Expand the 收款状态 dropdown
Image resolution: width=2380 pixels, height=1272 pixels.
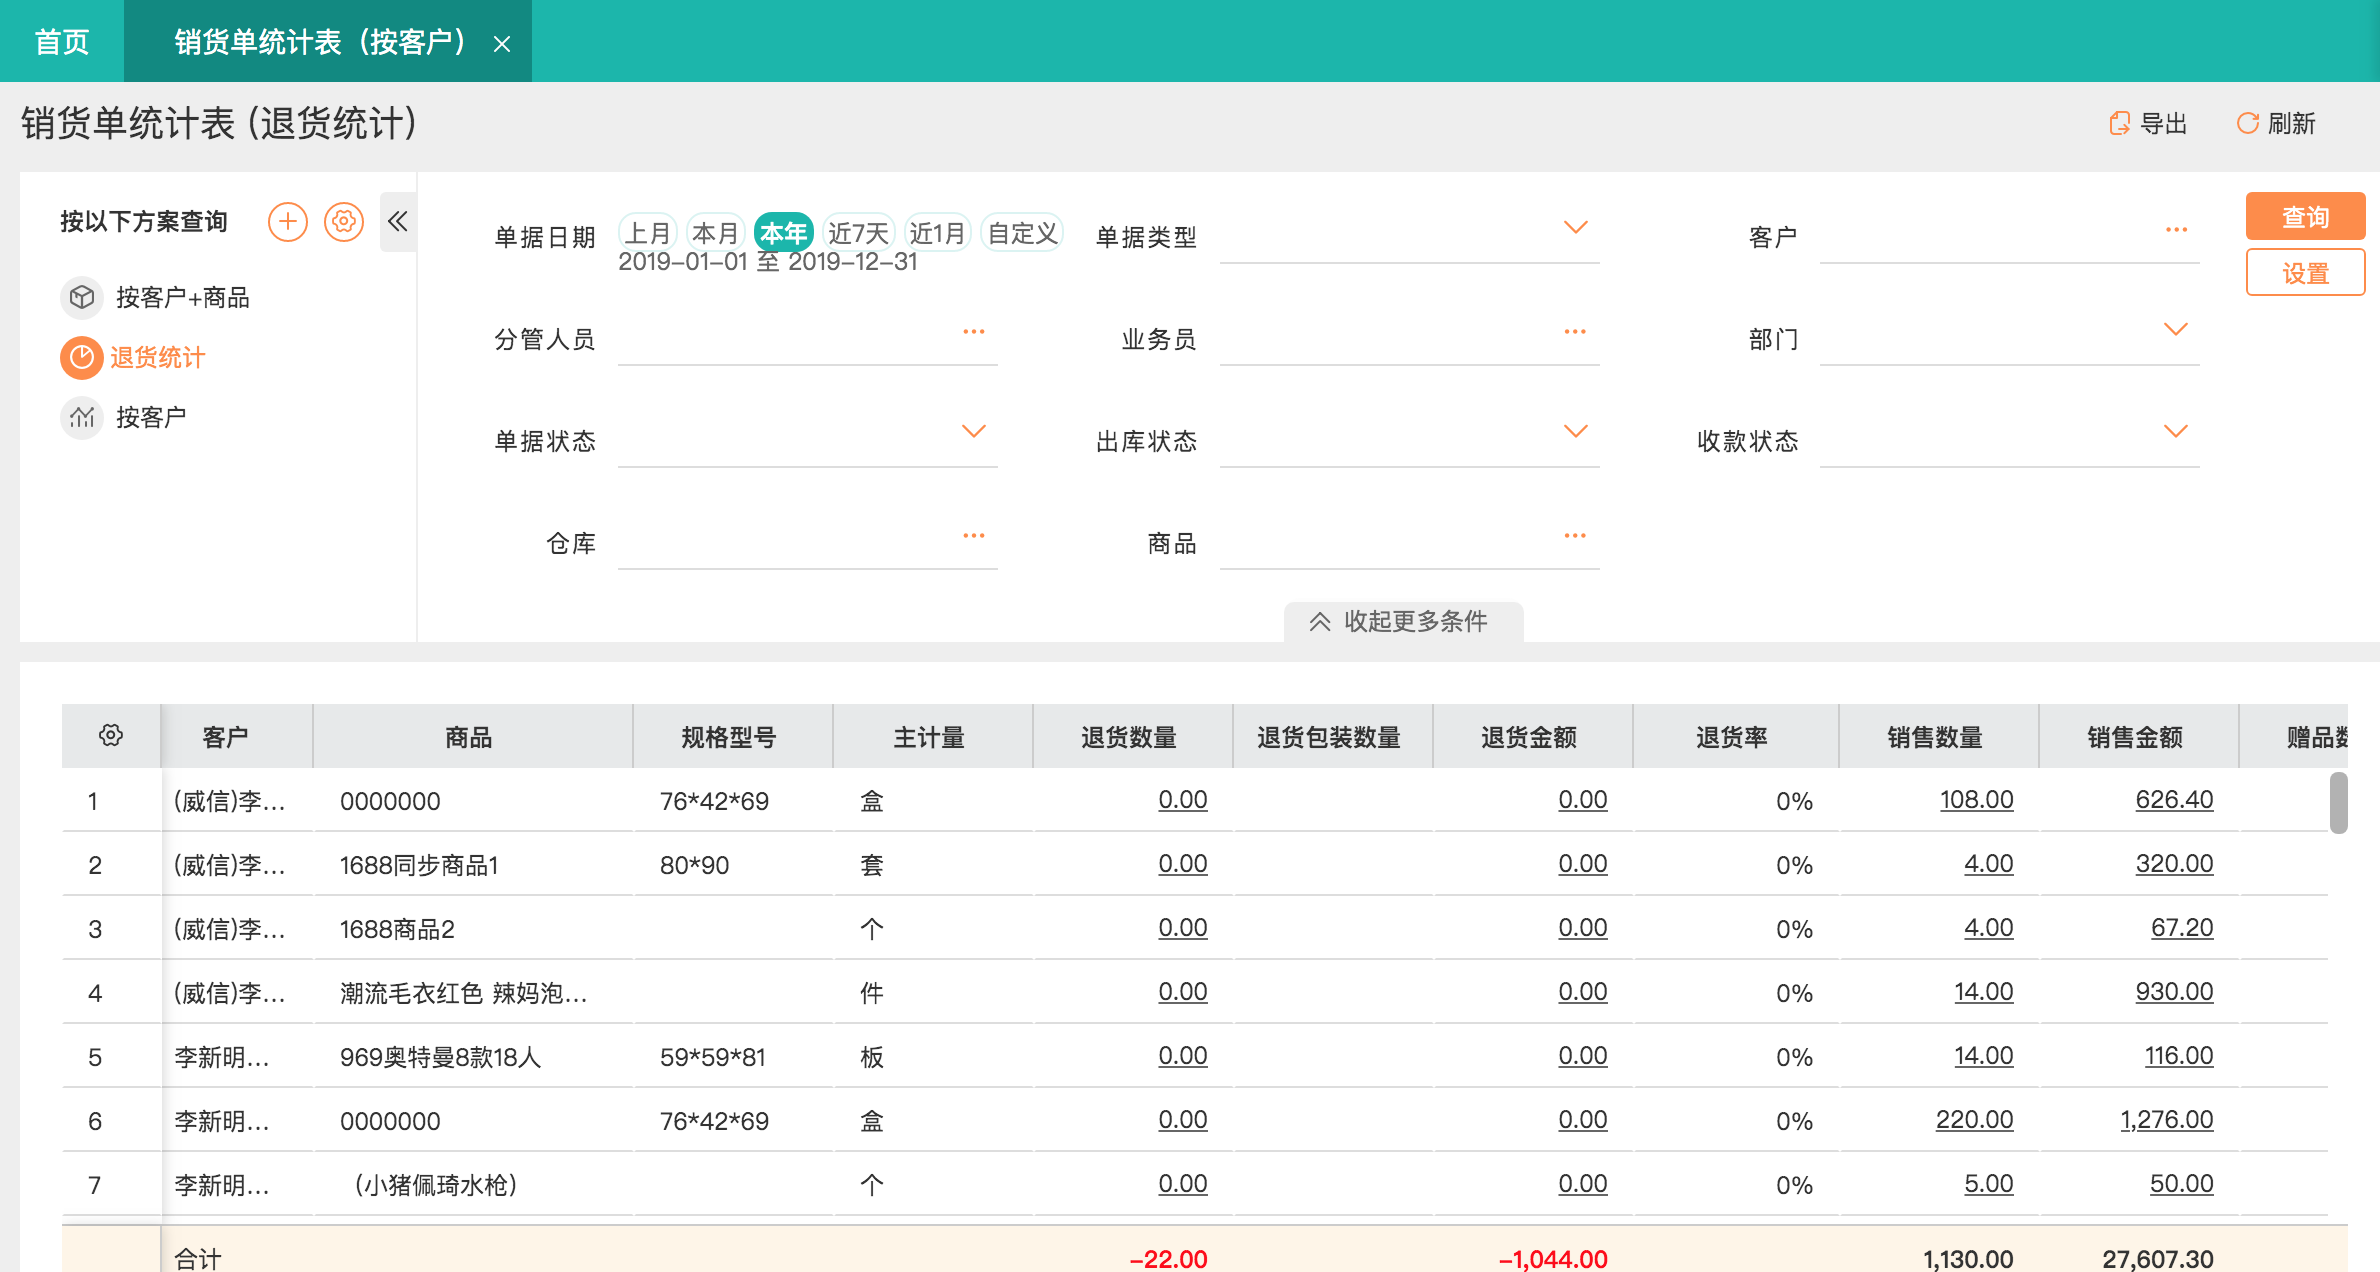(2177, 434)
